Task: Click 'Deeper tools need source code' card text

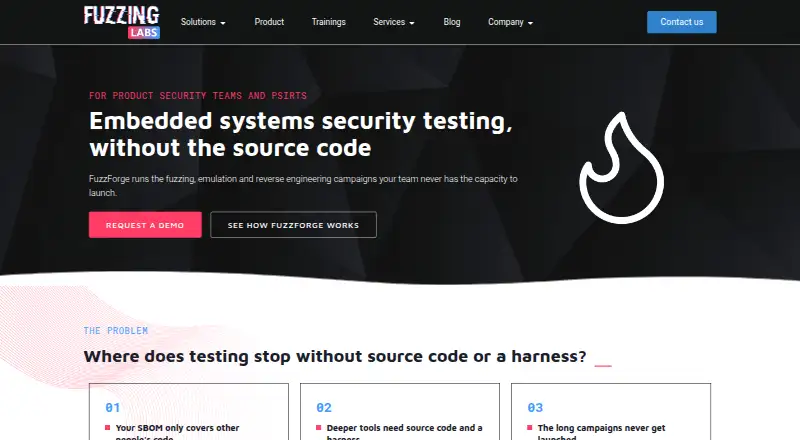Action: click(404, 428)
